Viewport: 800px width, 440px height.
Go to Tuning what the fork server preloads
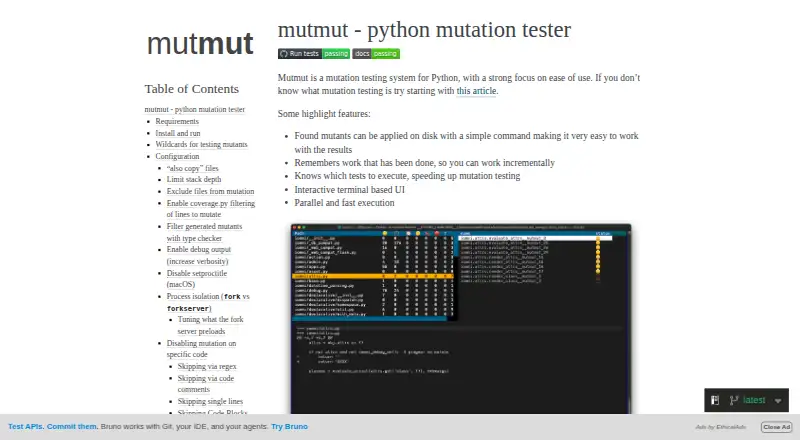(x=210, y=325)
